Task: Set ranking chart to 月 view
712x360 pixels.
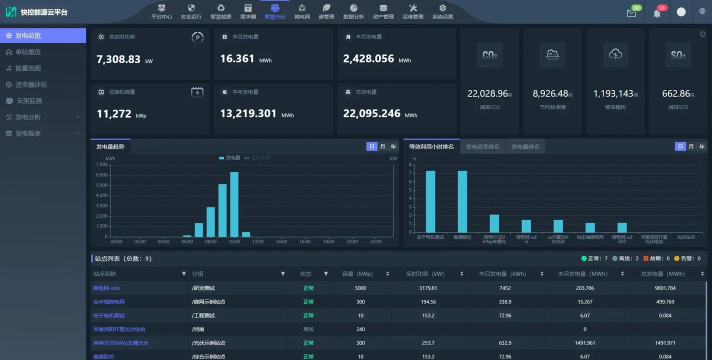Action: click(x=691, y=146)
